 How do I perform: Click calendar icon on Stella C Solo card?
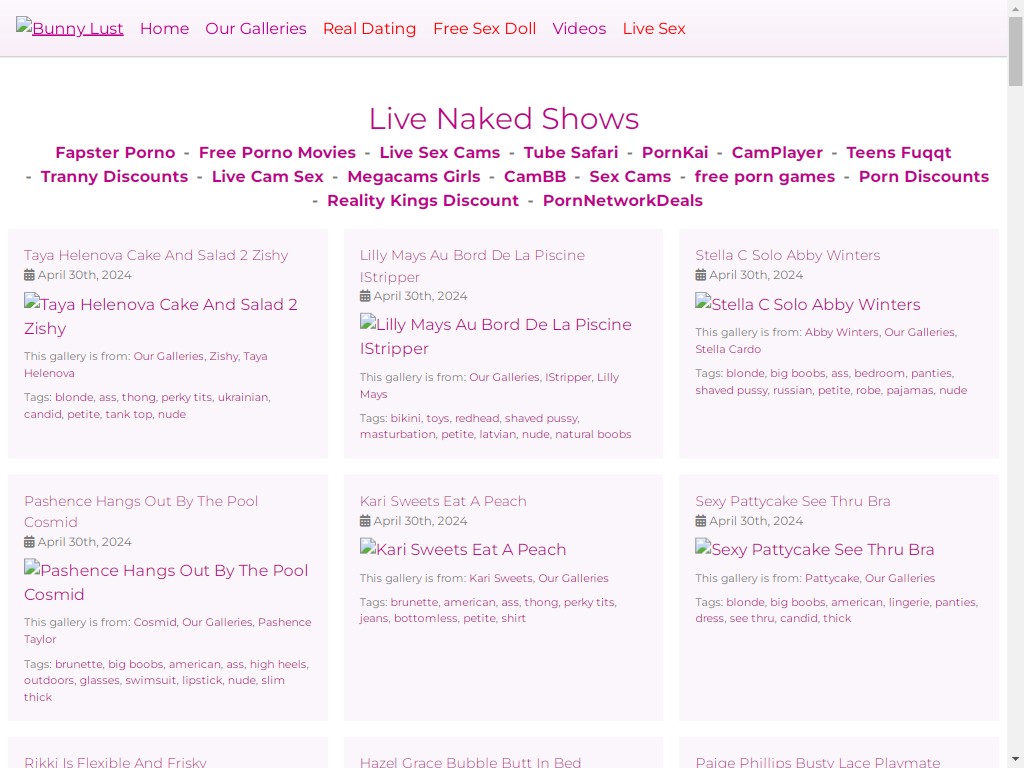[x=701, y=275]
